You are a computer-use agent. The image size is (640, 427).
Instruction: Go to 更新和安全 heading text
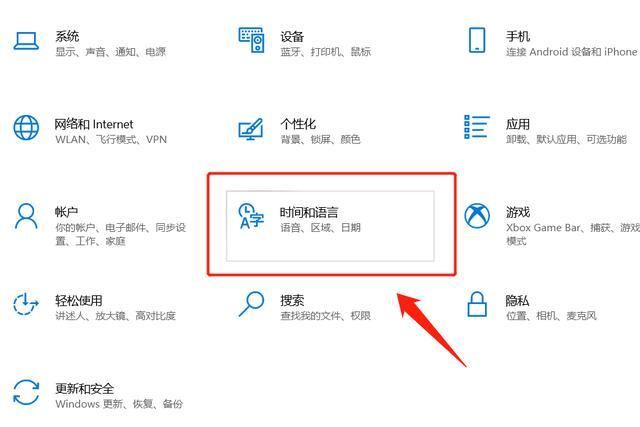[84, 388]
